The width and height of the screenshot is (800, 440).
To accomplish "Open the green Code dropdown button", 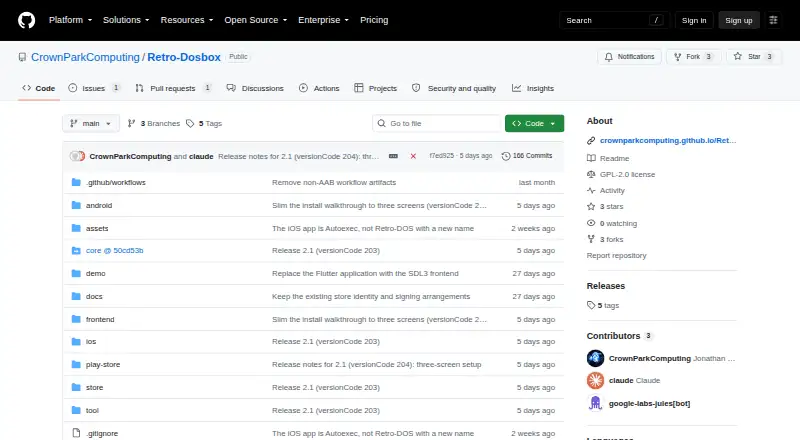I will point(534,124).
